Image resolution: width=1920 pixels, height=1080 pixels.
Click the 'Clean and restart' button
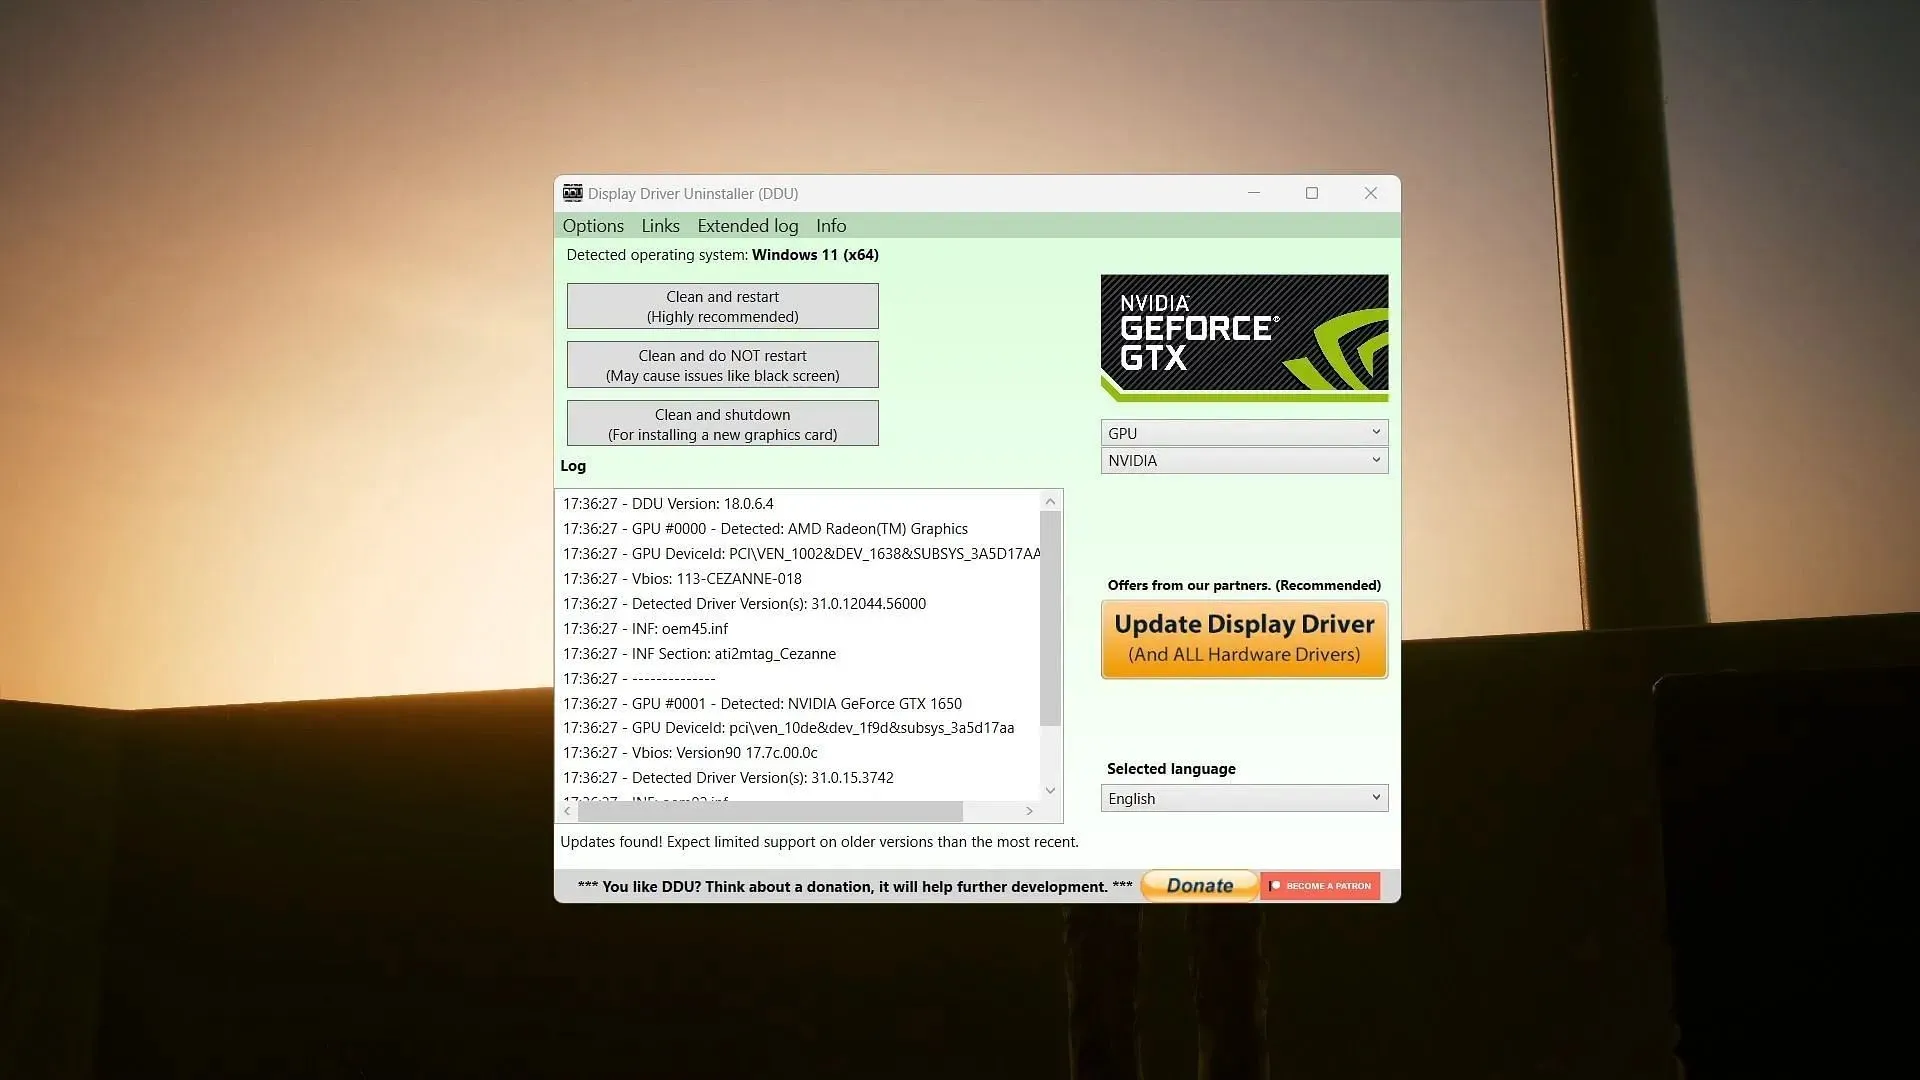(x=723, y=306)
